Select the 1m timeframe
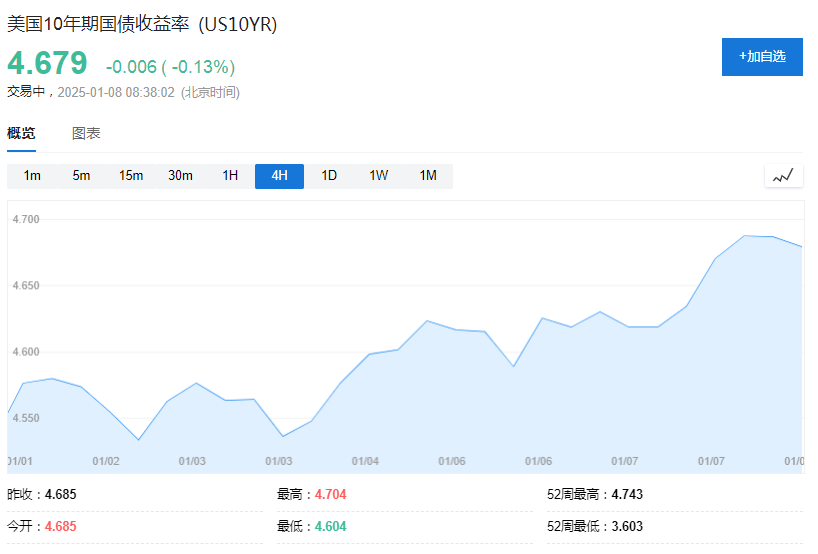 tap(32, 176)
